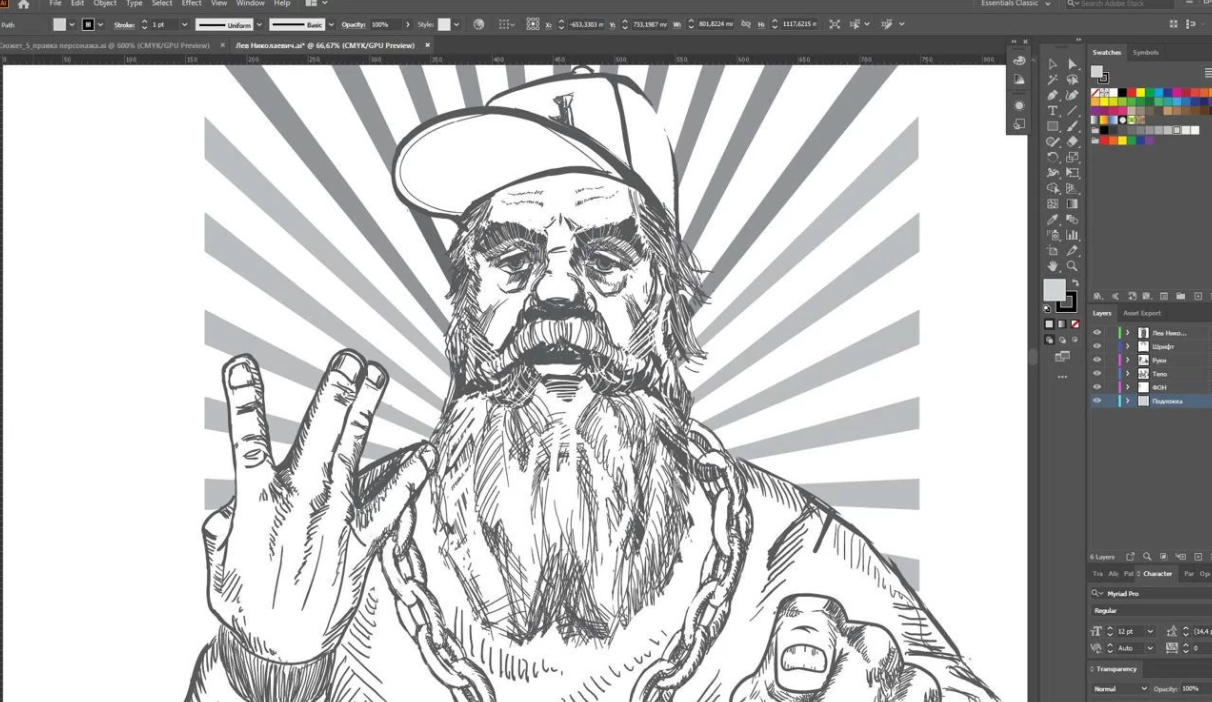Switch to the Asset Export tab

1142,313
